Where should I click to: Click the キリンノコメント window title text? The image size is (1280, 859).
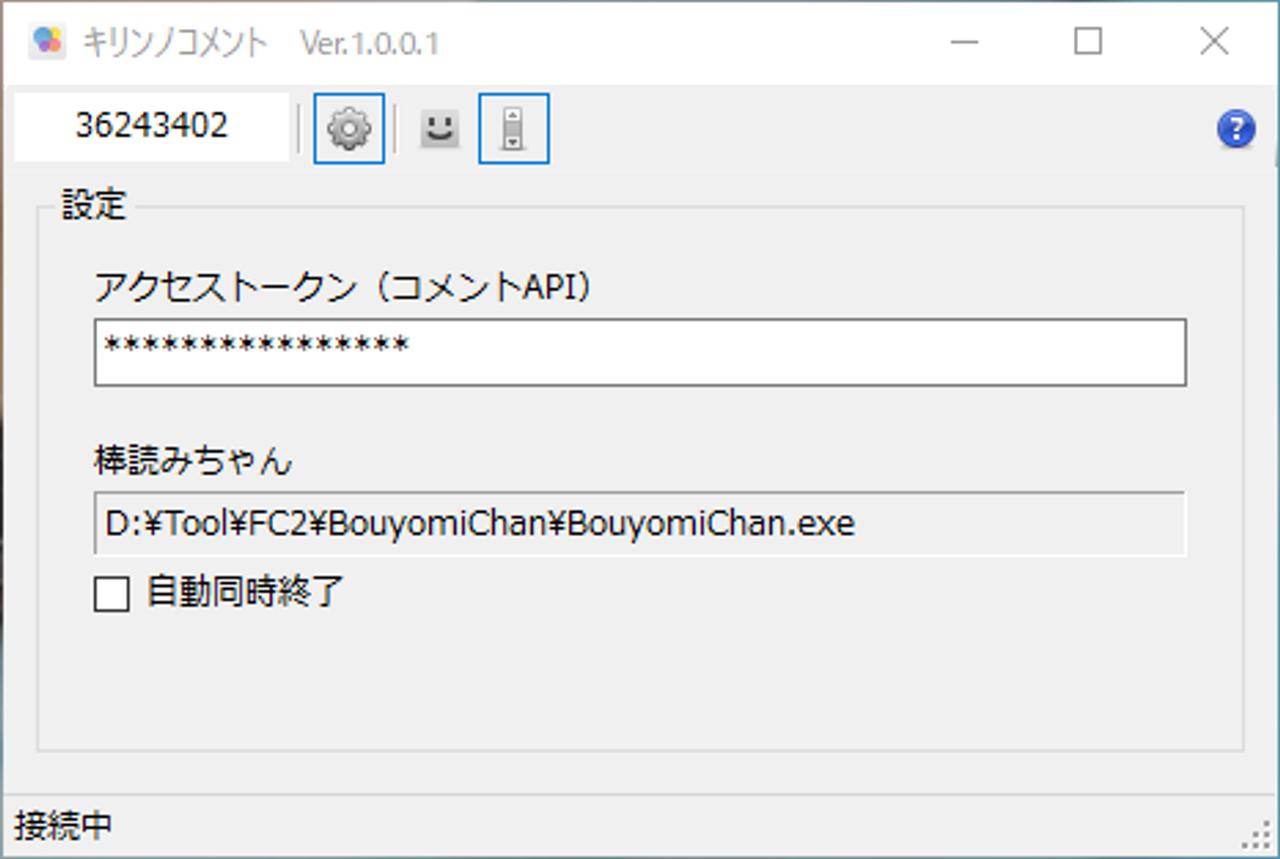coord(177,43)
